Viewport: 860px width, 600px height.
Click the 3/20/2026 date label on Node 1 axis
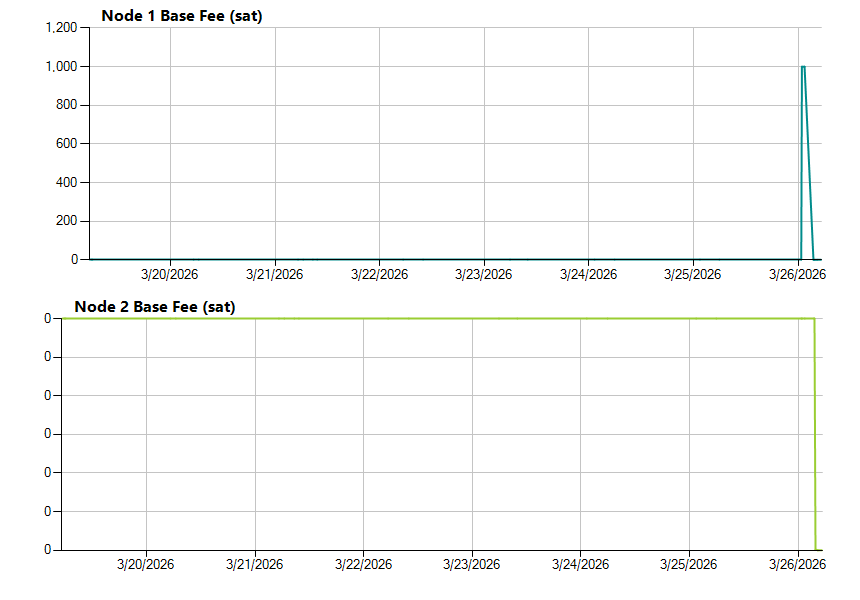(168, 271)
